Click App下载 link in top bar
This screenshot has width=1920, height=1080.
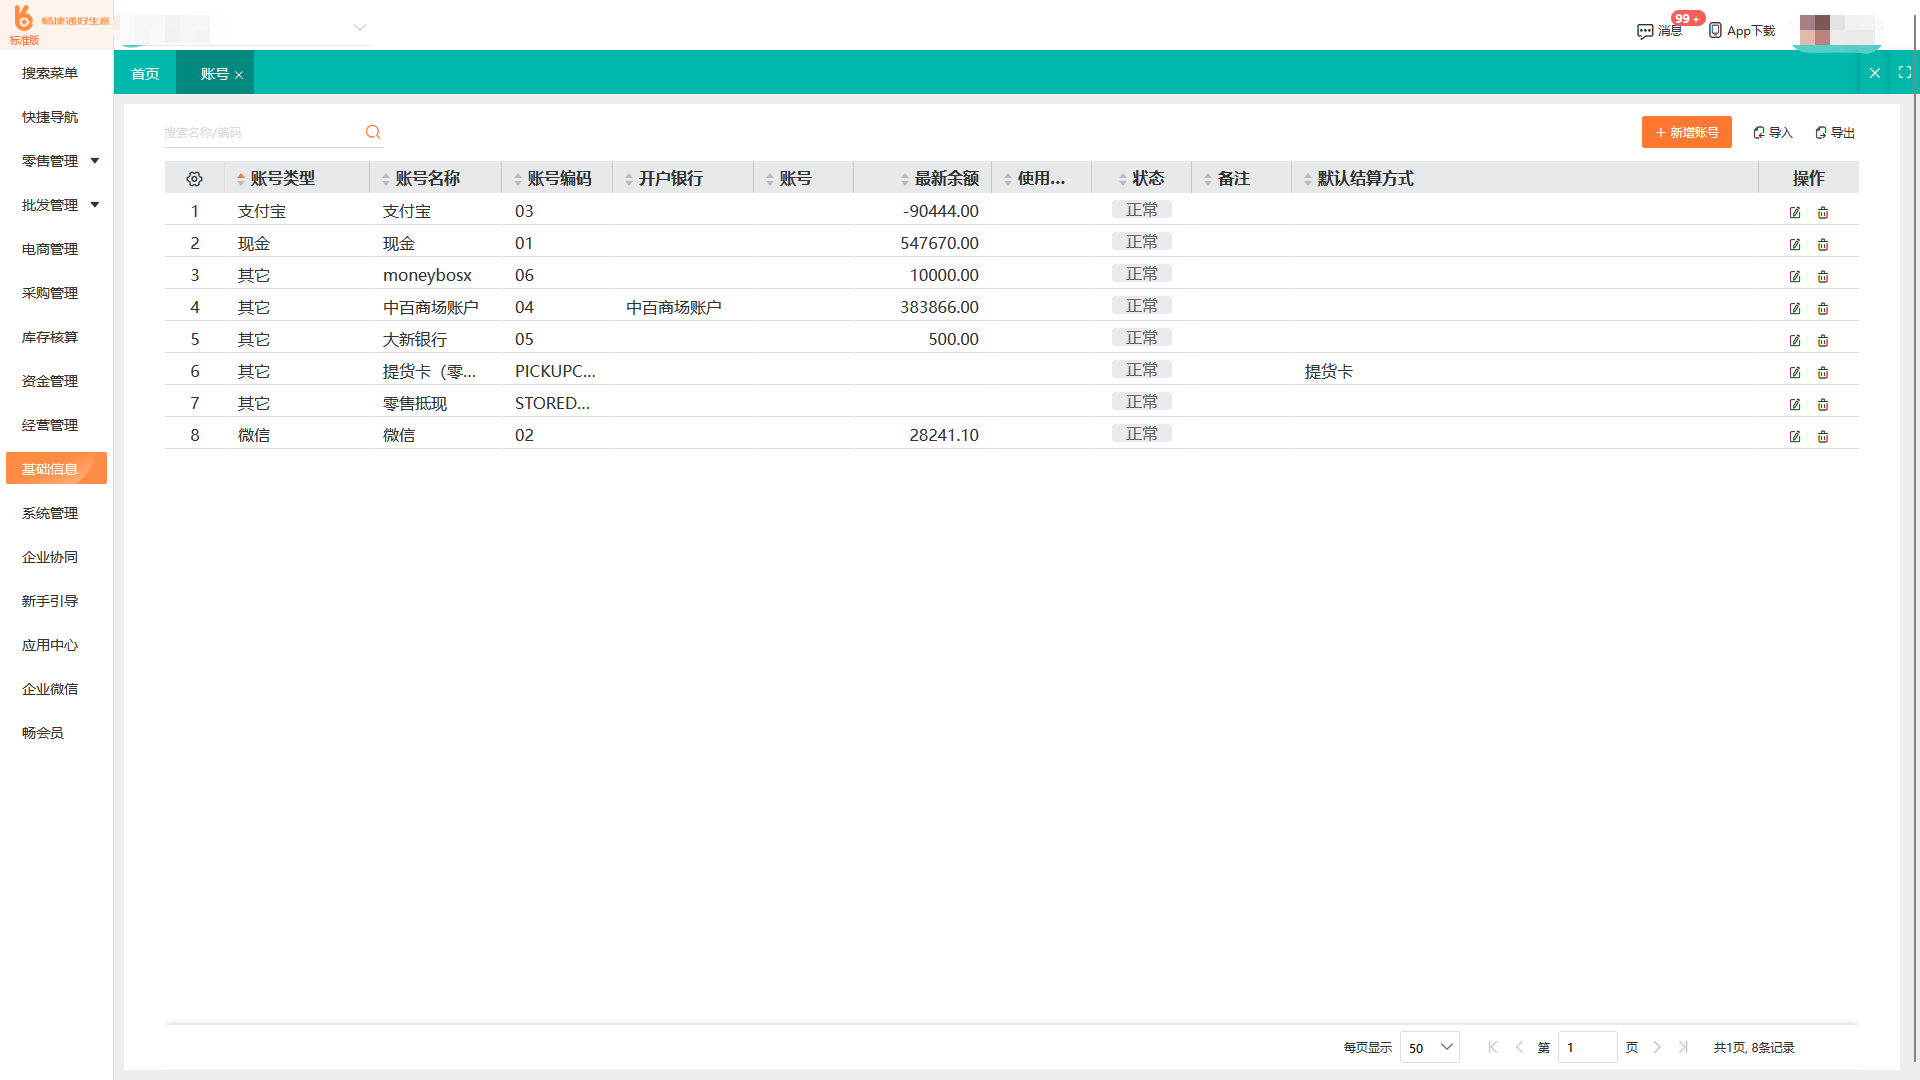[1739, 30]
